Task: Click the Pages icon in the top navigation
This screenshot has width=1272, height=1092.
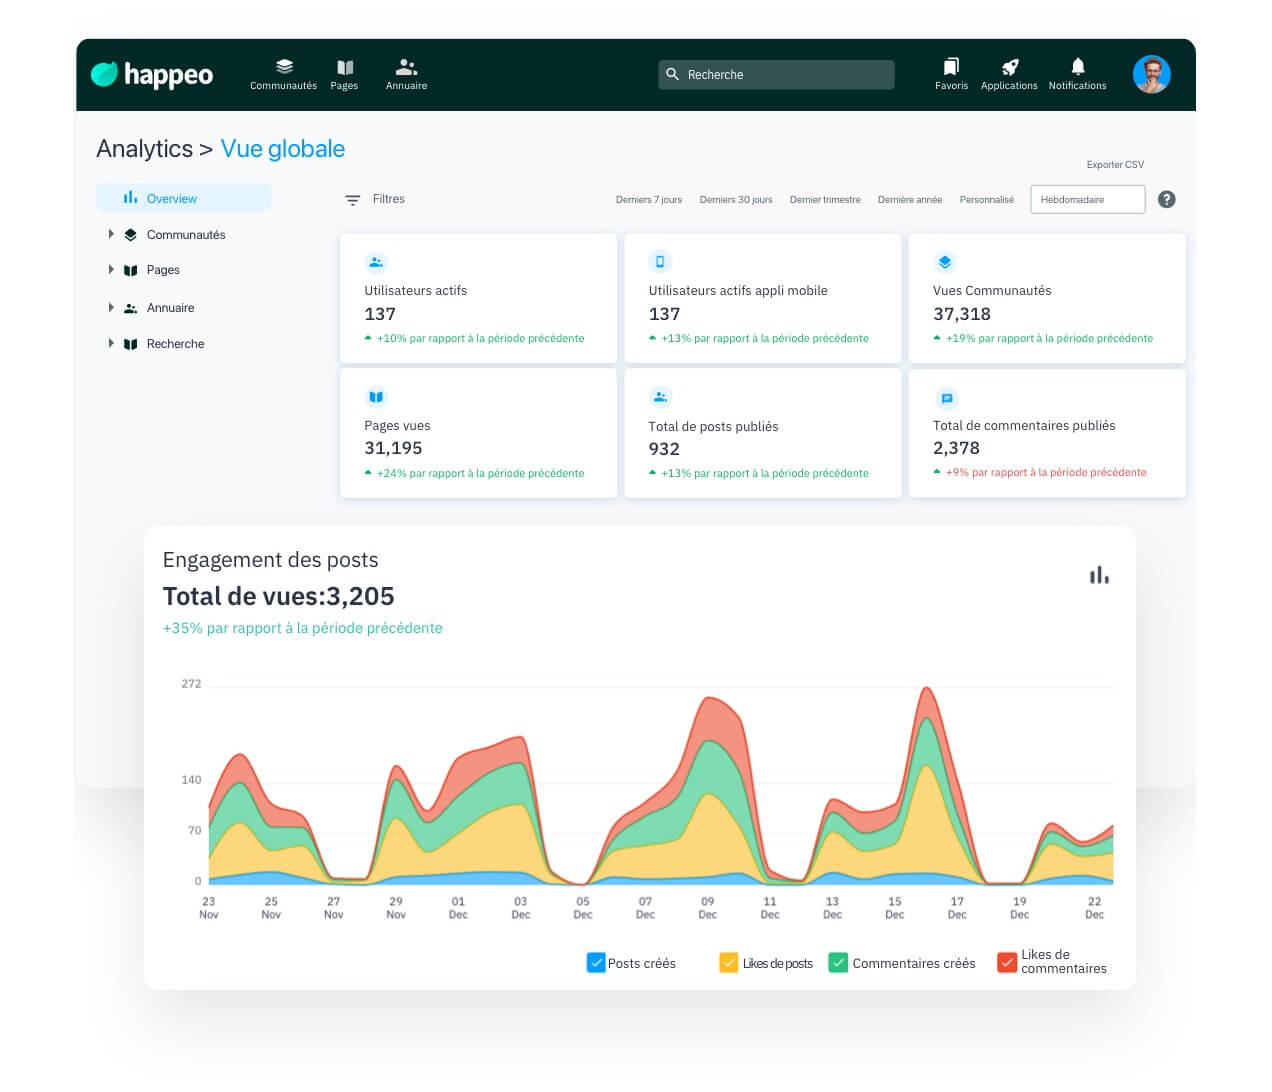Action: point(344,73)
